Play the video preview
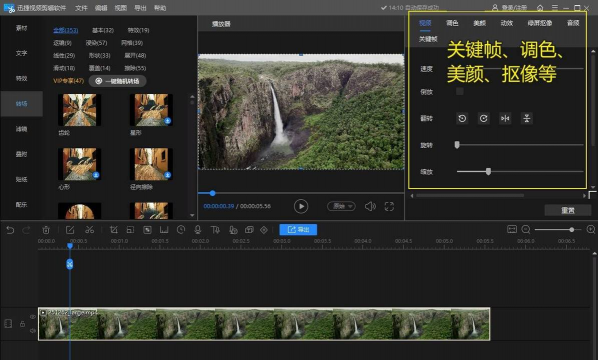598x360 pixels. point(301,206)
